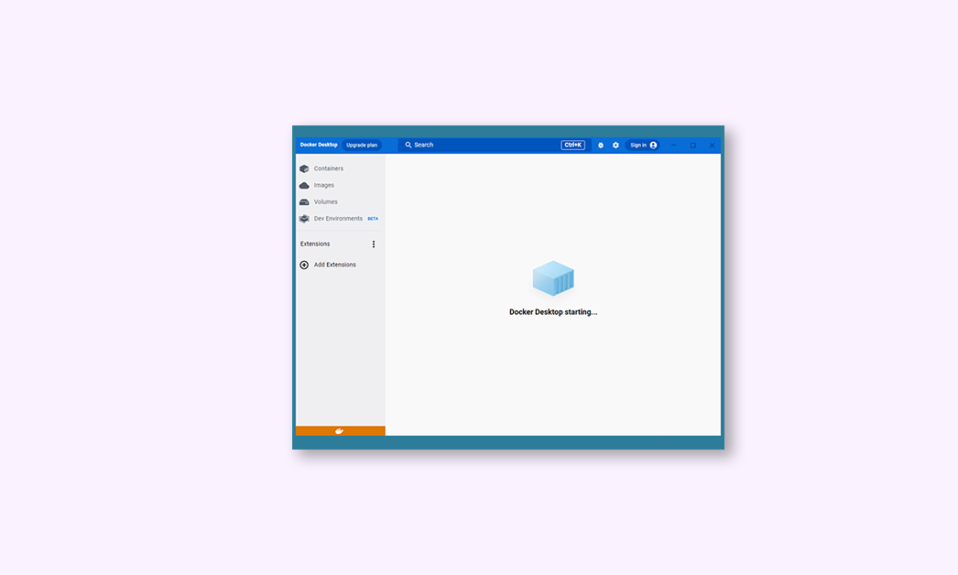Screen dimensions: 958x575
Task: Select the Dev Environments sidebar icon
Action: tap(304, 218)
